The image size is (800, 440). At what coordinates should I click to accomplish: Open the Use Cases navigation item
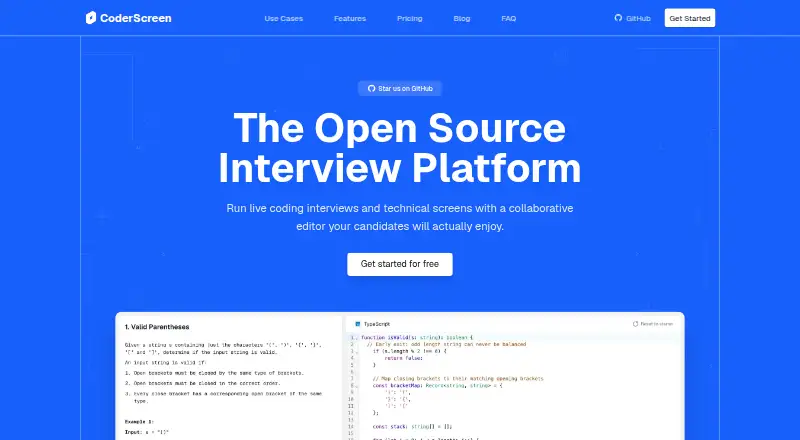click(284, 18)
